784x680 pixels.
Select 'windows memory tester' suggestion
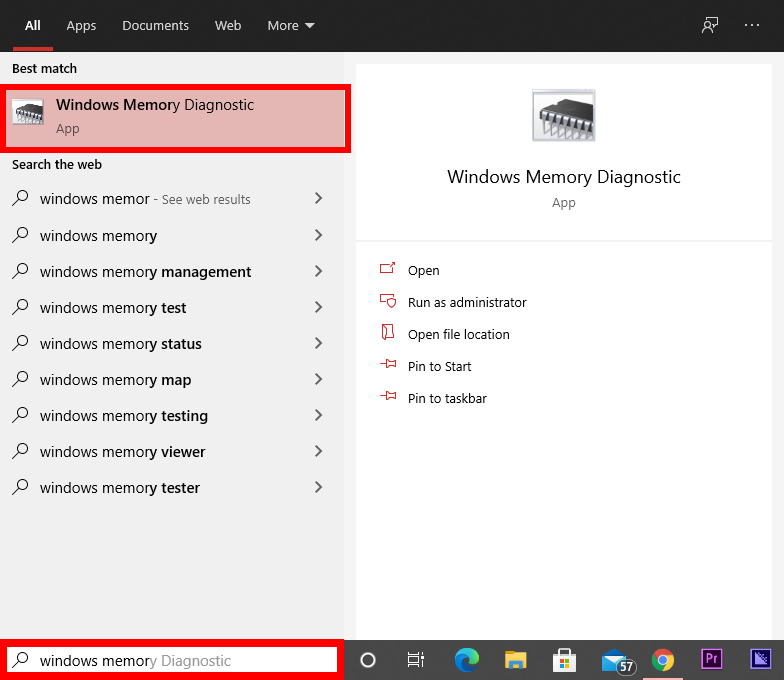point(120,488)
